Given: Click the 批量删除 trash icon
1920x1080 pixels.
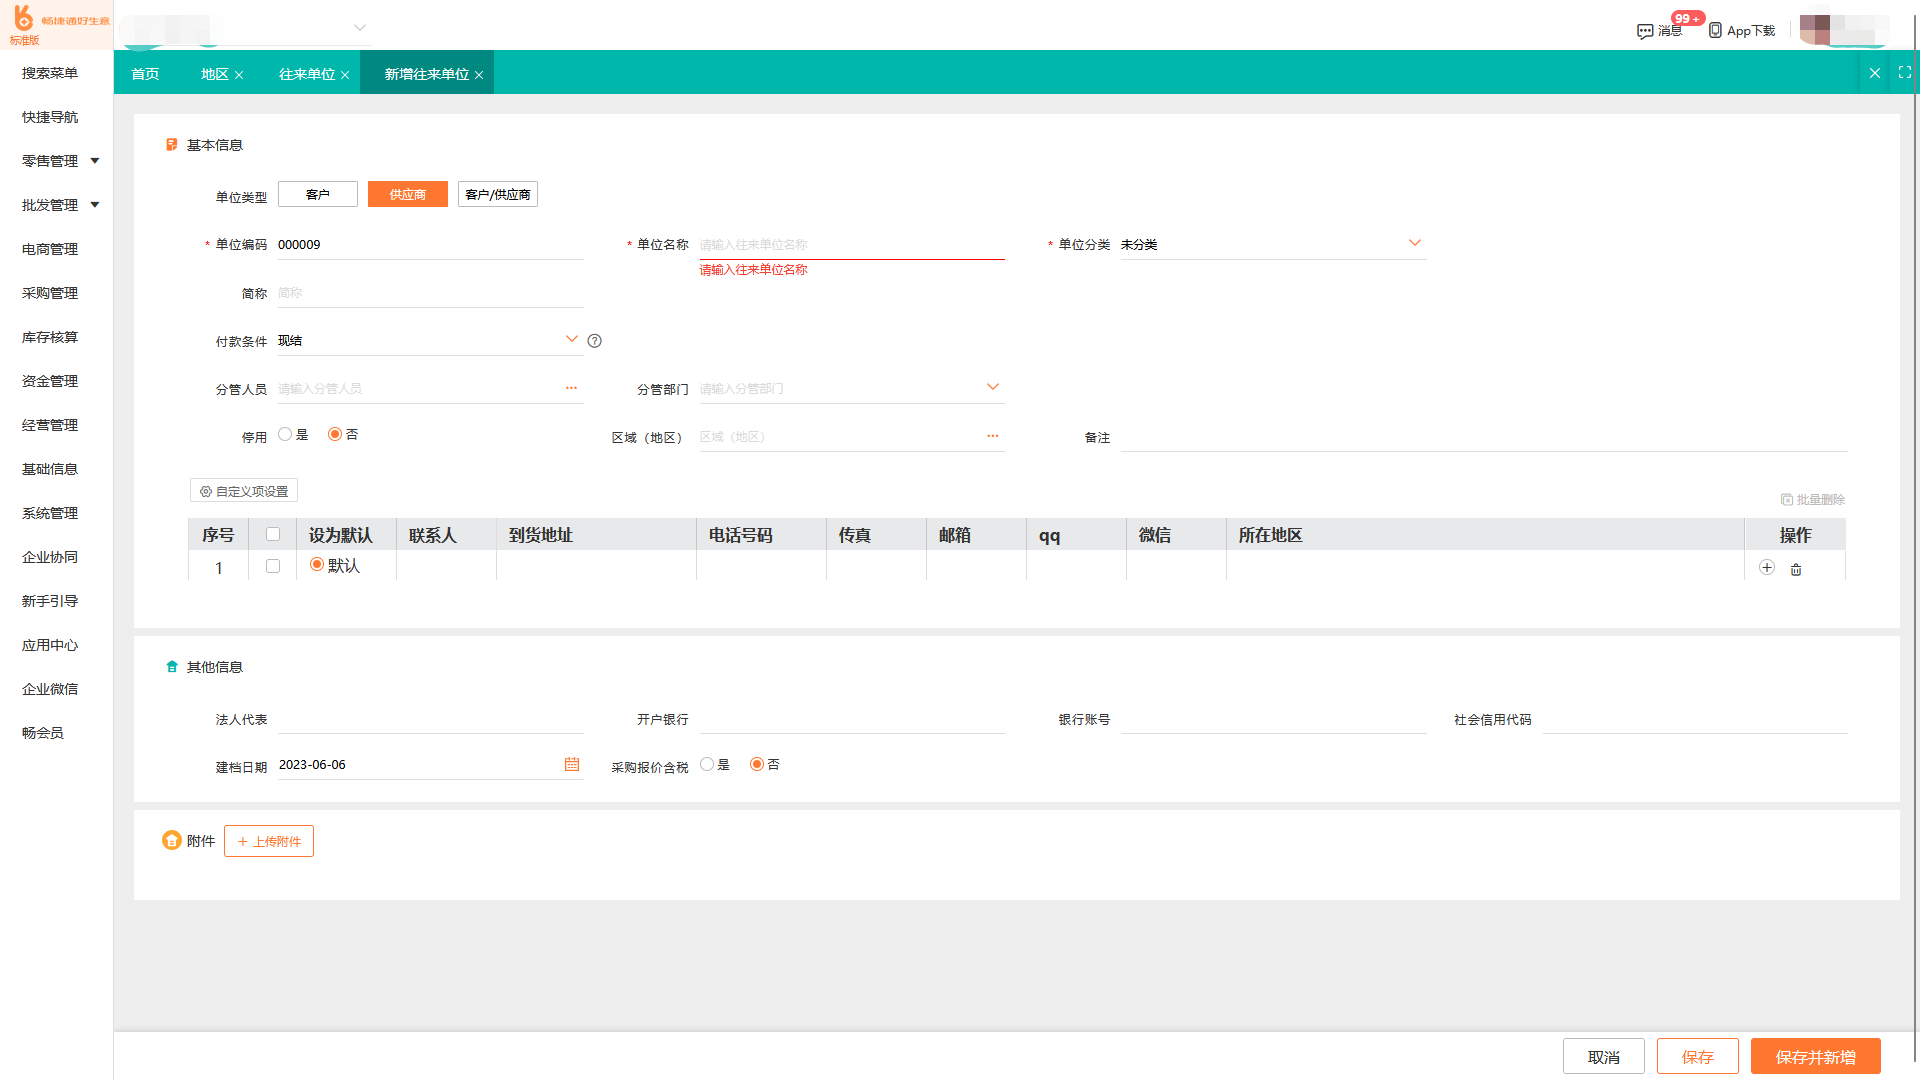Looking at the screenshot, I should click(1787, 498).
